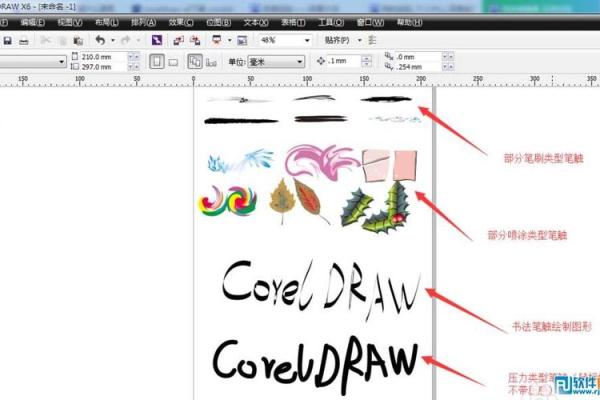Image resolution: width=600 pixels, height=400 pixels.
Task: Open the units 毫米 dropdown
Action: 299,61
